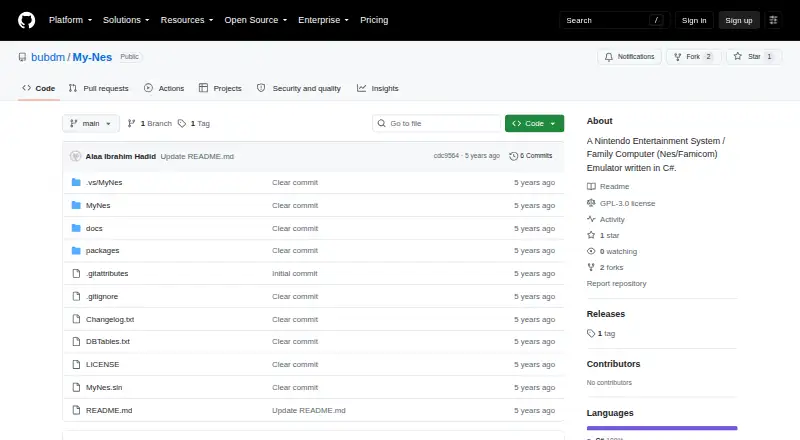Click the Code tab angle-brackets icon
The width and height of the screenshot is (800, 440).
27,88
